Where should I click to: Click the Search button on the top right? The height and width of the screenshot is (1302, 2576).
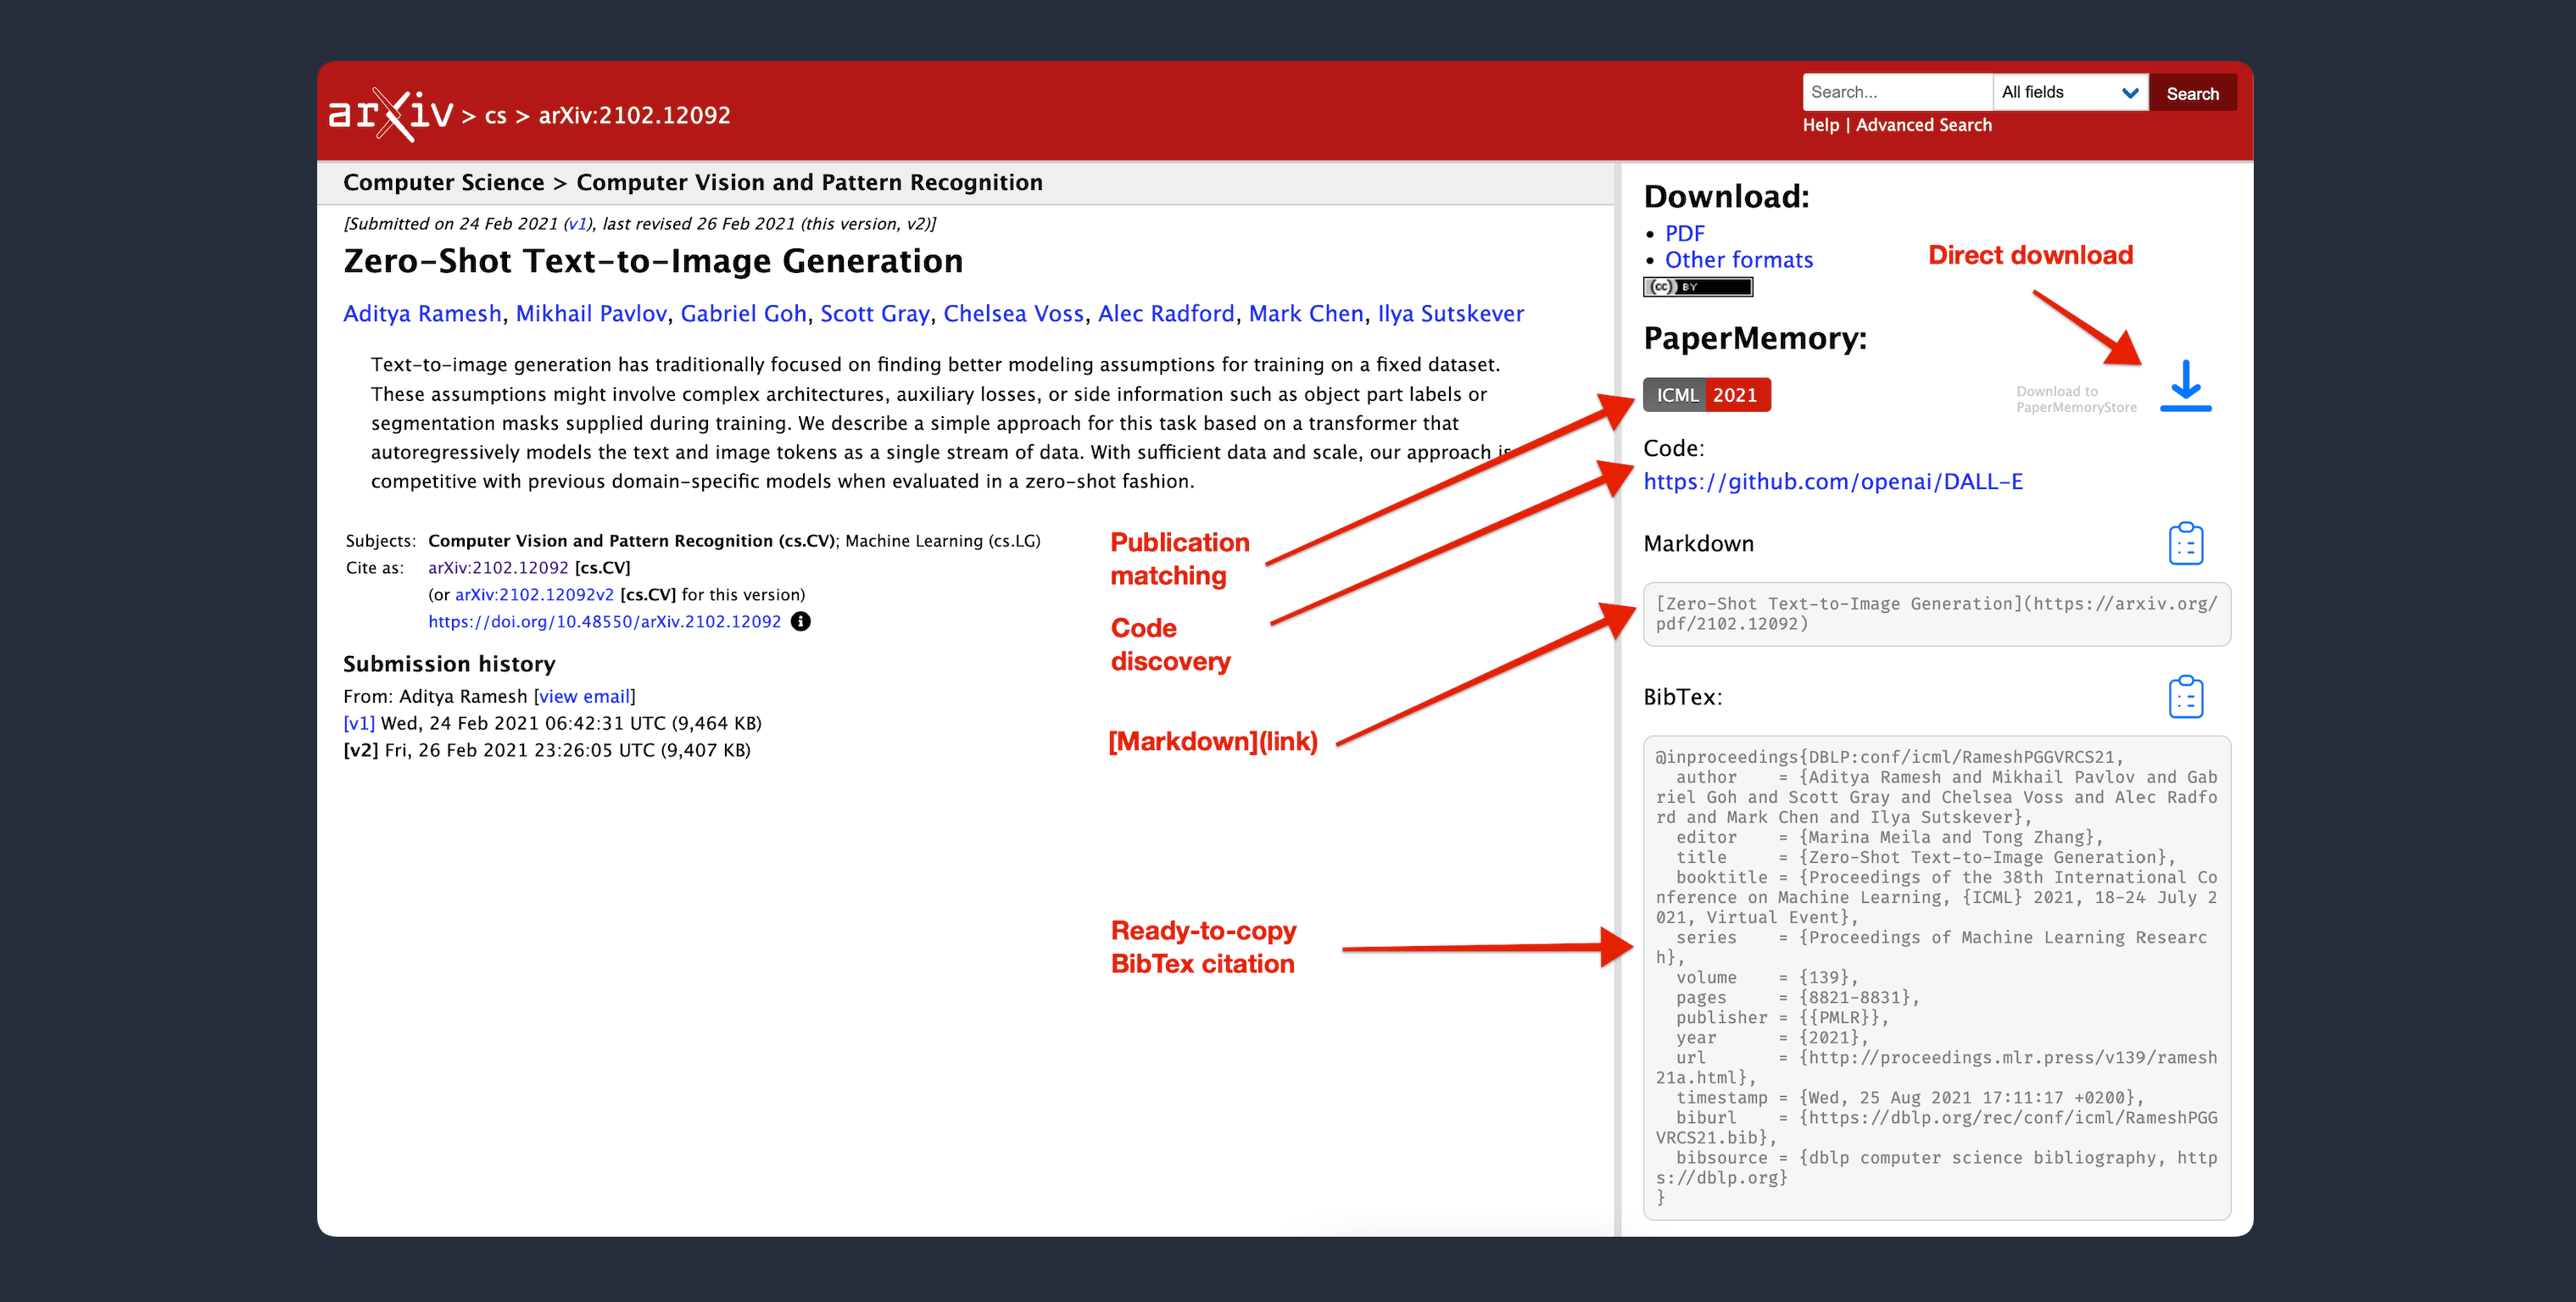pos(2194,93)
